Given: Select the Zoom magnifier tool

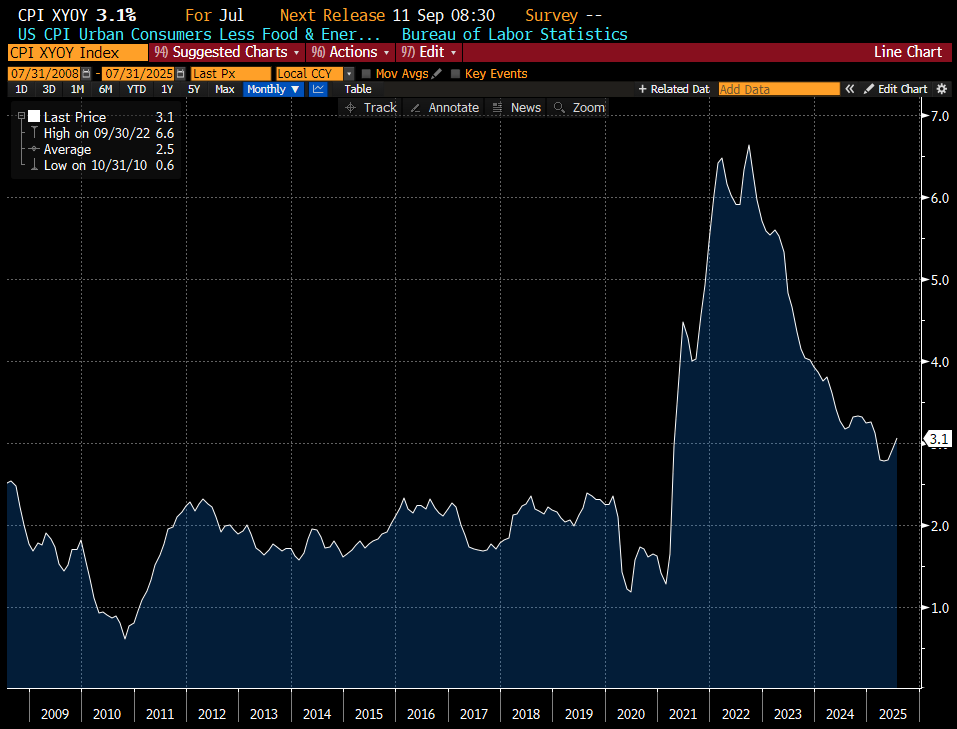Looking at the screenshot, I should [579, 107].
